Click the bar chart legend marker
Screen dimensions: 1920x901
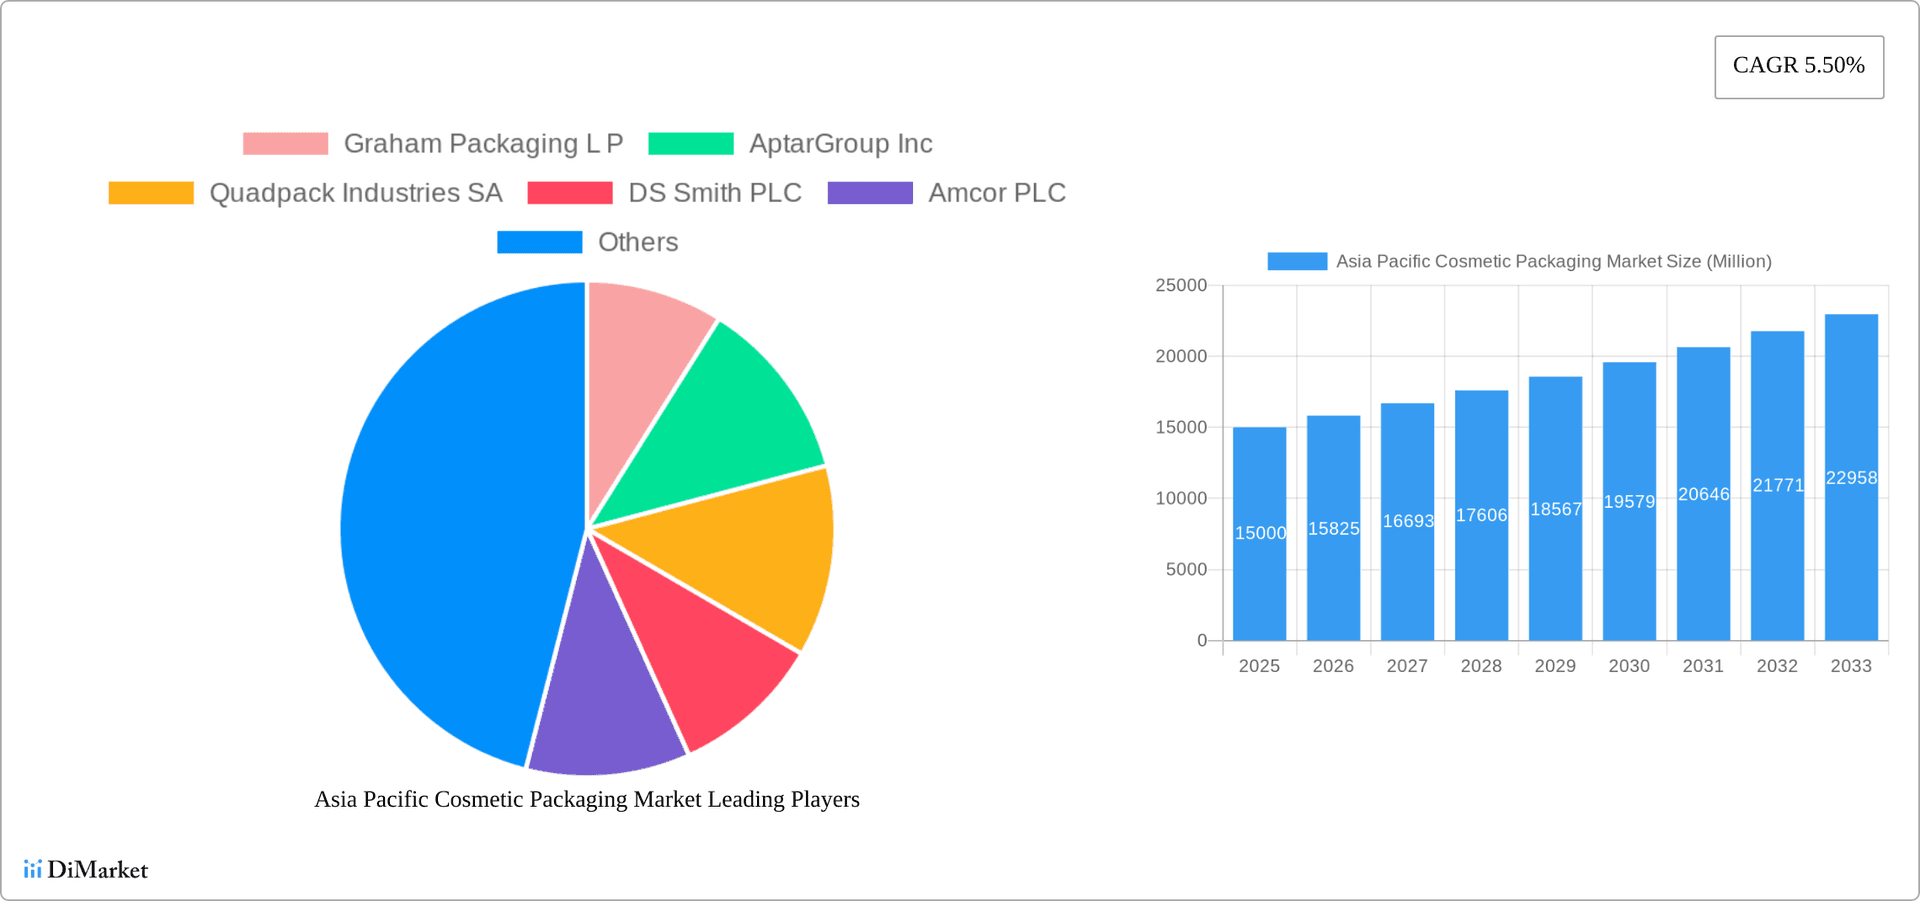(x=1295, y=261)
